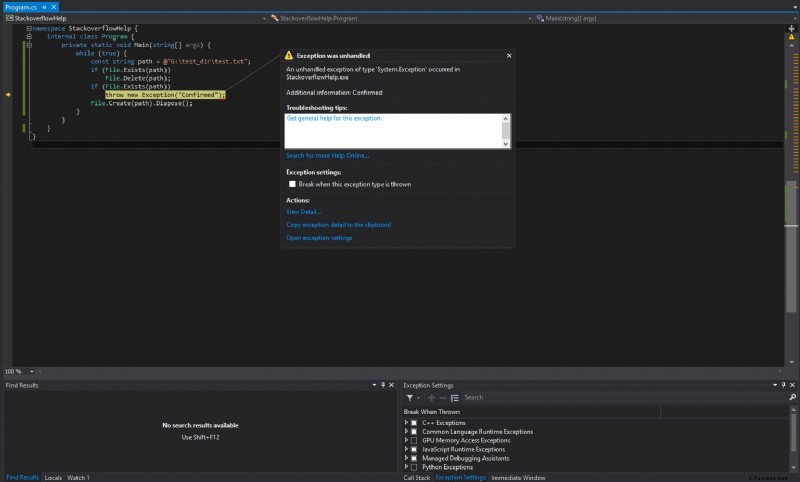Switch to the Call Stack tab

click(x=416, y=478)
